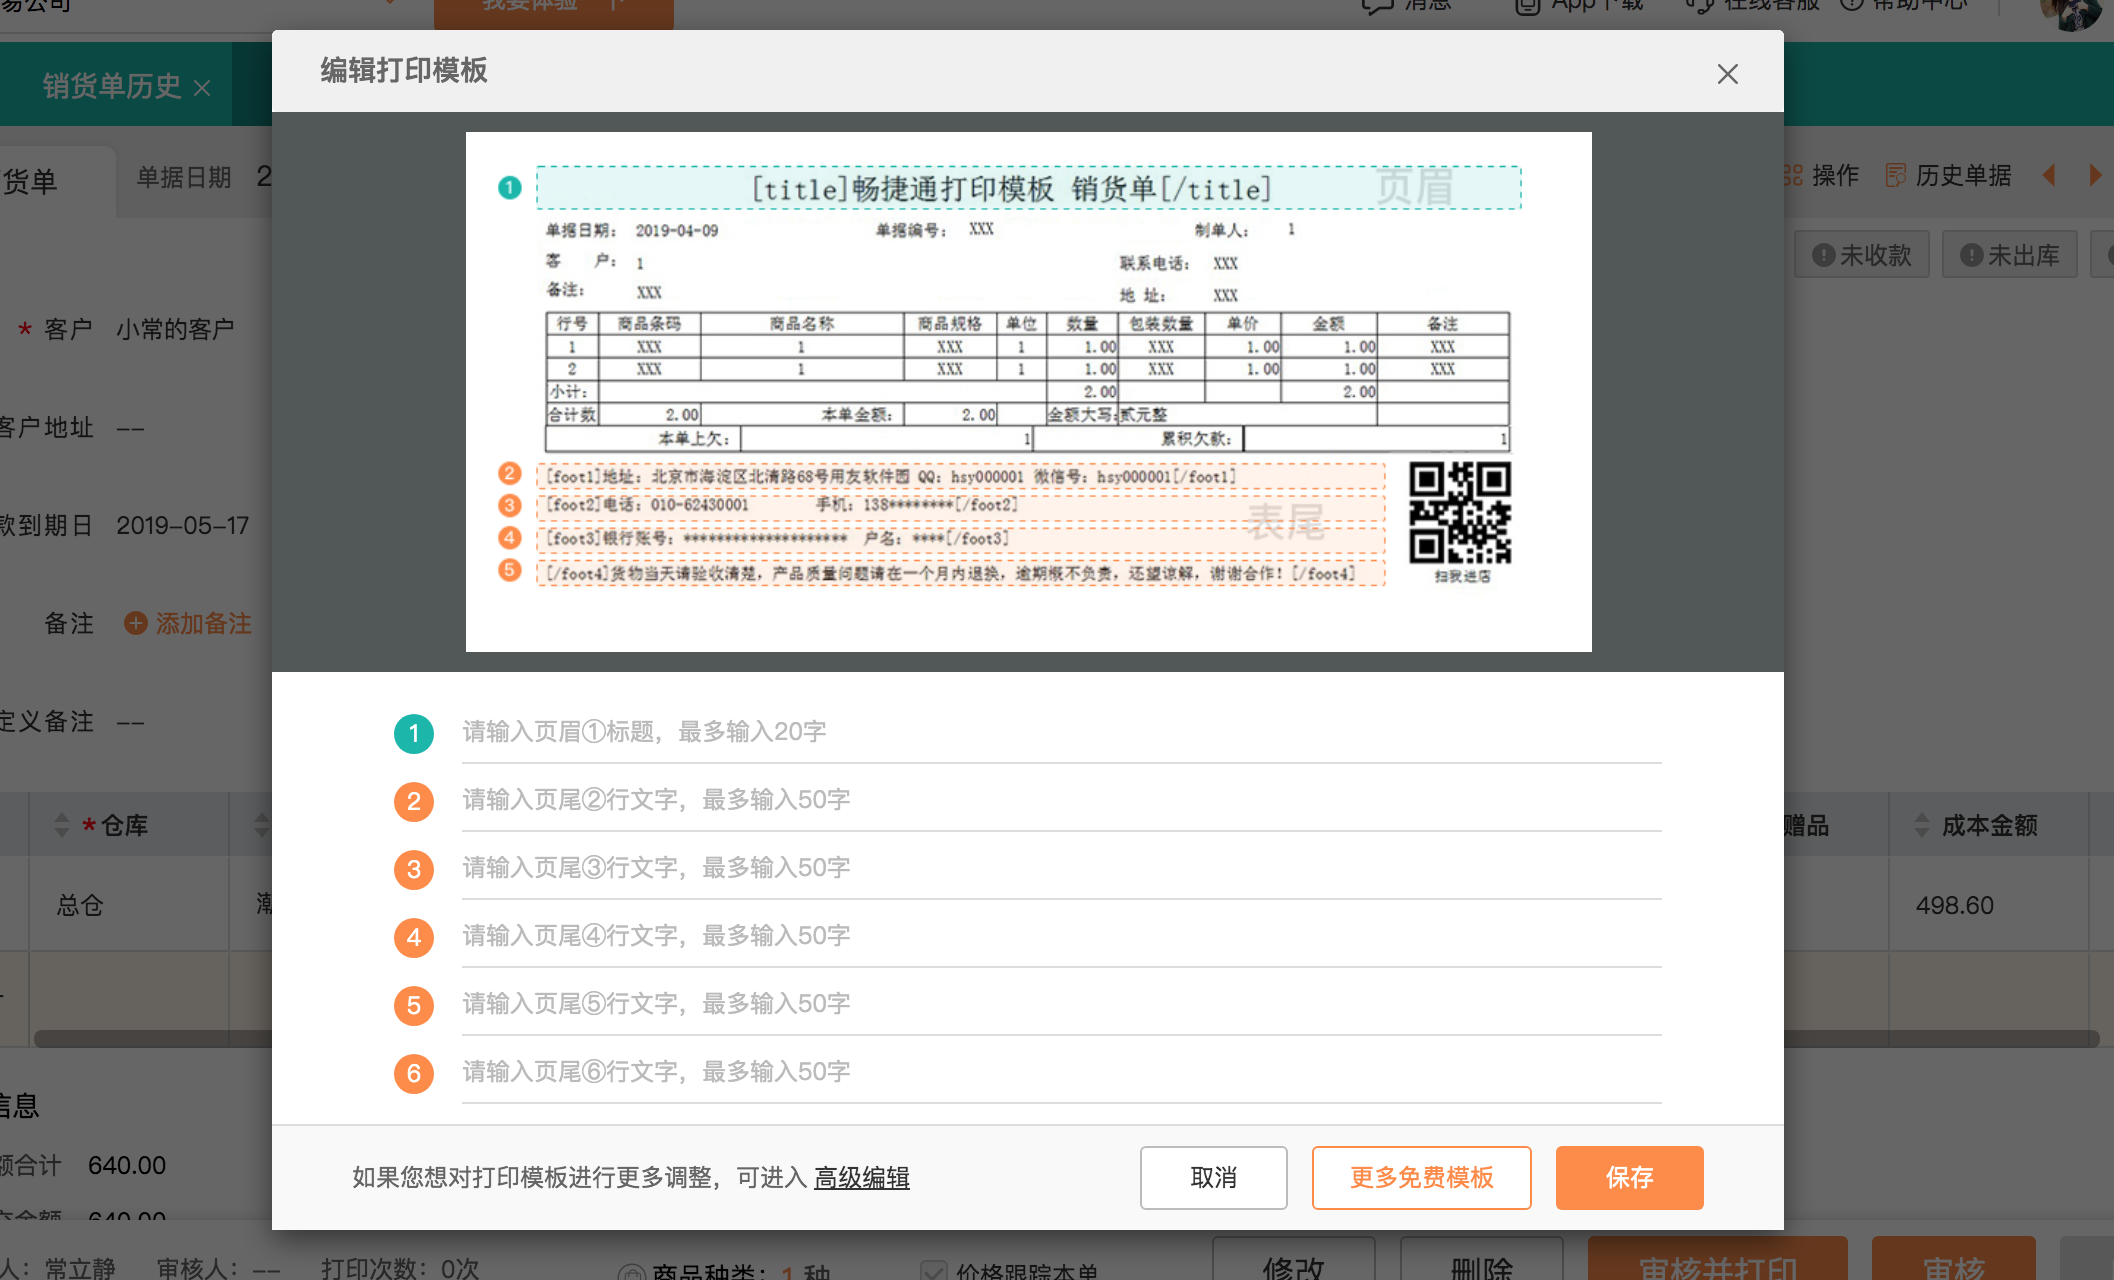Click 更多免费模板 more free templates button
The width and height of the screenshot is (2114, 1280).
[1421, 1177]
